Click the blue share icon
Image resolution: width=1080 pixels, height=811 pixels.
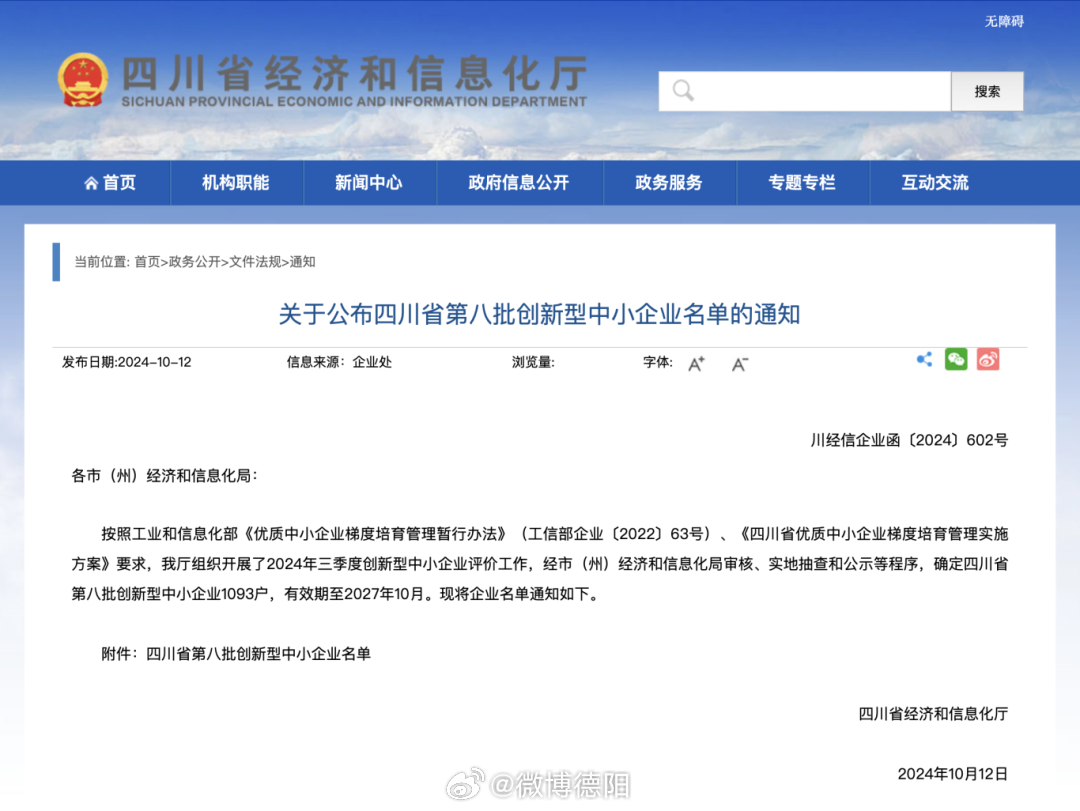coord(924,360)
